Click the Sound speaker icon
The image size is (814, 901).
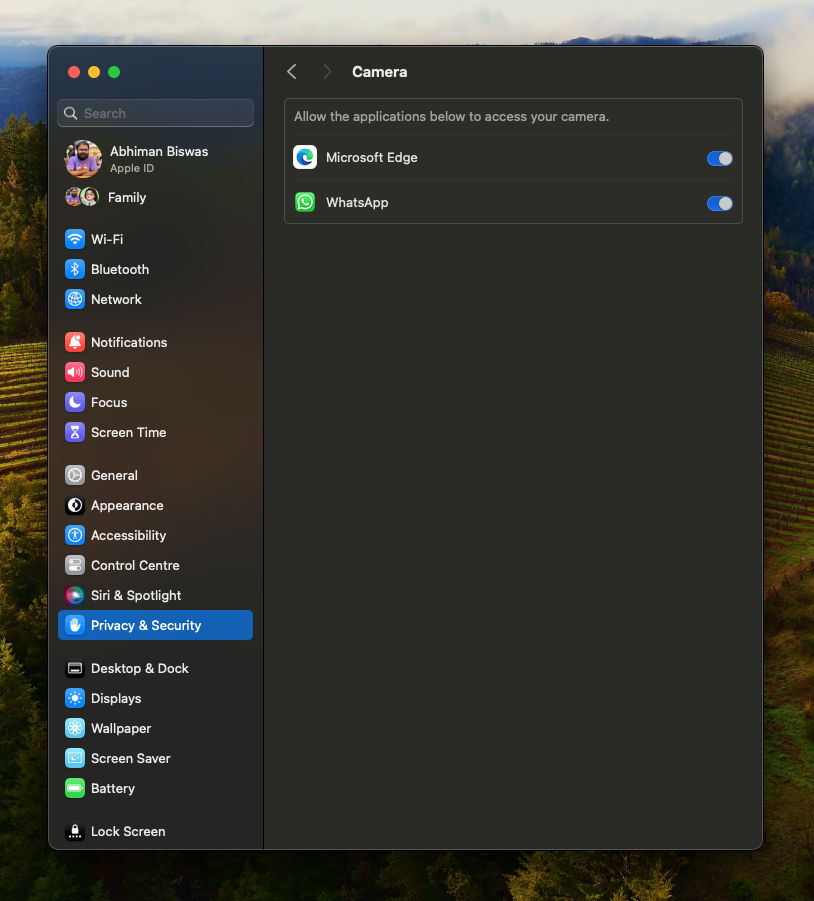pos(75,372)
